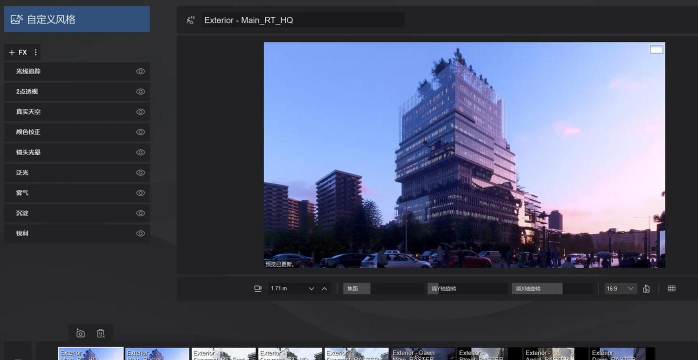The image size is (698, 360).
Task: Click the icon right of the 16:9 dropdown
Action: [x=646, y=289]
